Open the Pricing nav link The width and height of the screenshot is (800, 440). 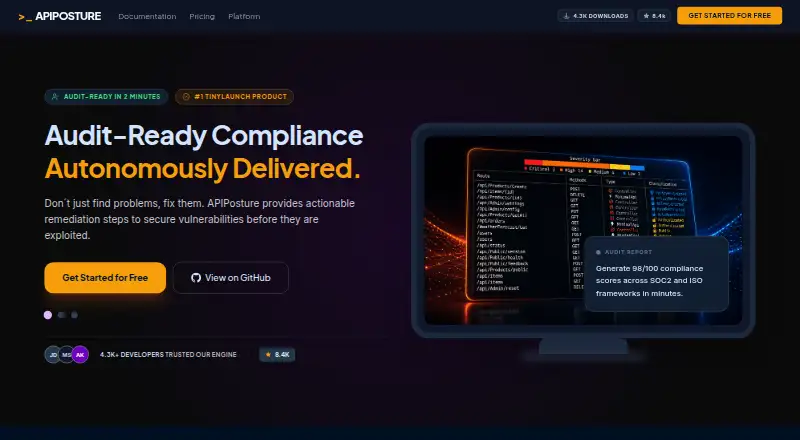tap(202, 16)
